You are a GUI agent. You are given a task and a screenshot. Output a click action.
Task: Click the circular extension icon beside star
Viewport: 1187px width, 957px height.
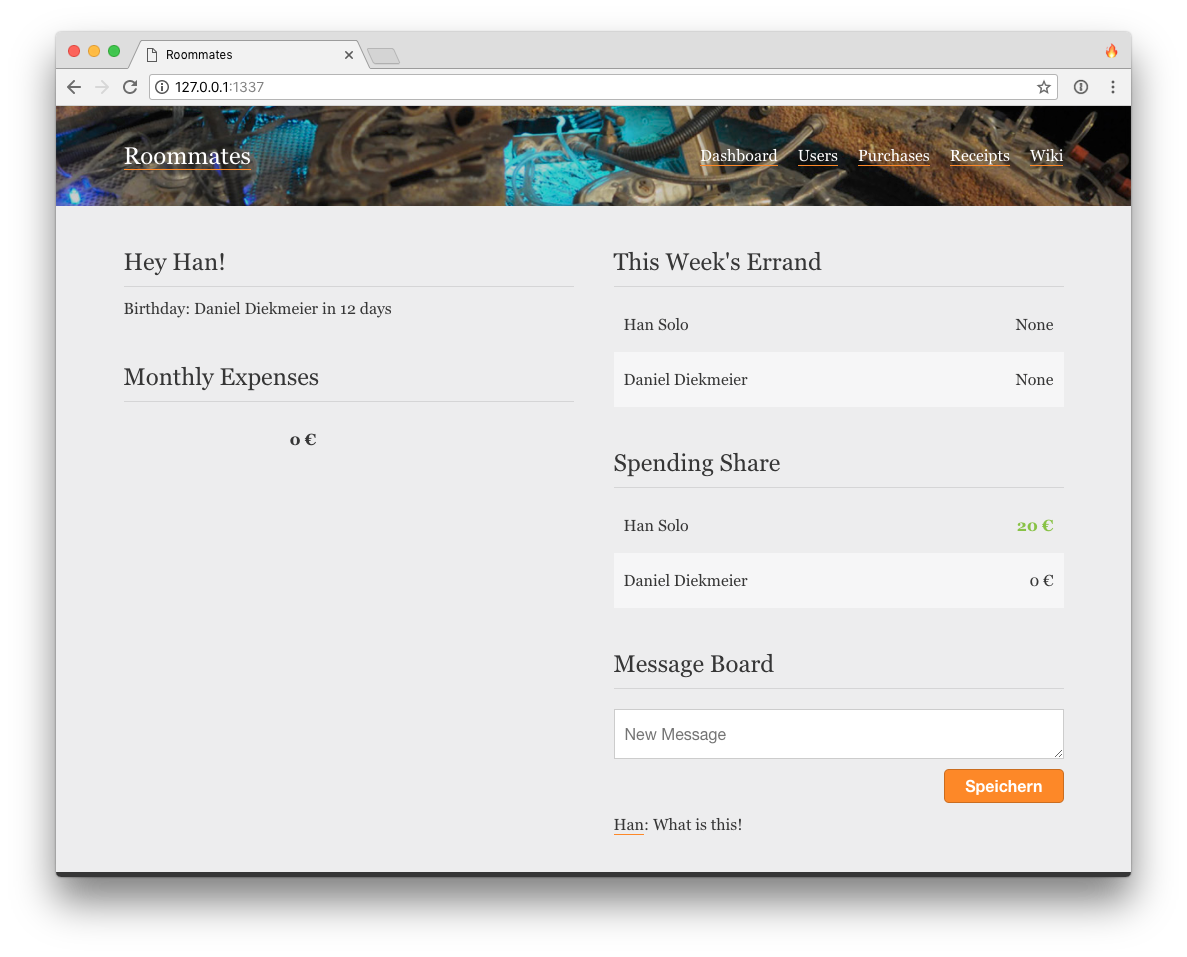(x=1081, y=88)
